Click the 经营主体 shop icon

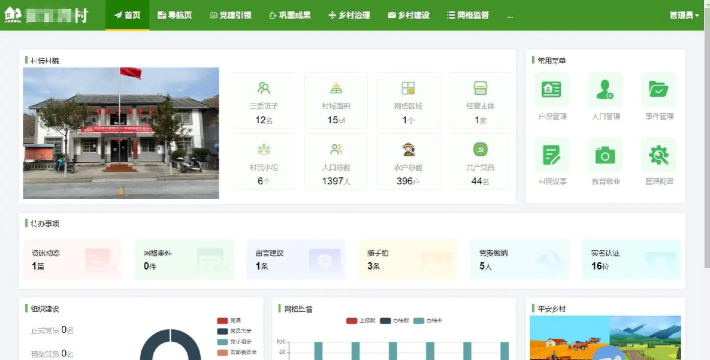point(480,88)
